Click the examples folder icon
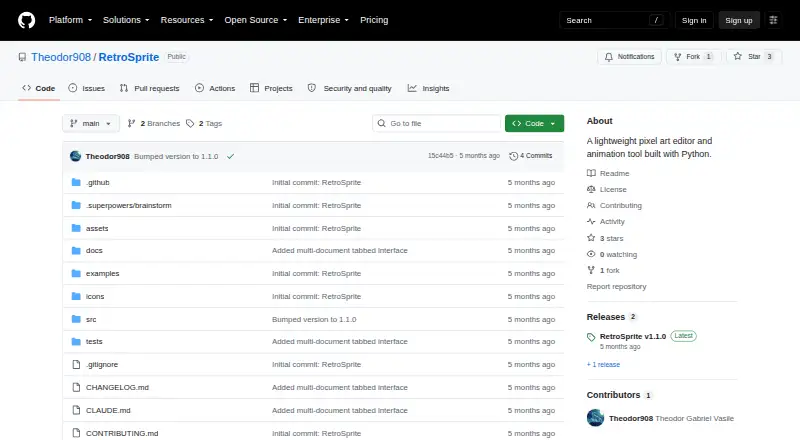The height and width of the screenshot is (440, 800). [76, 274]
